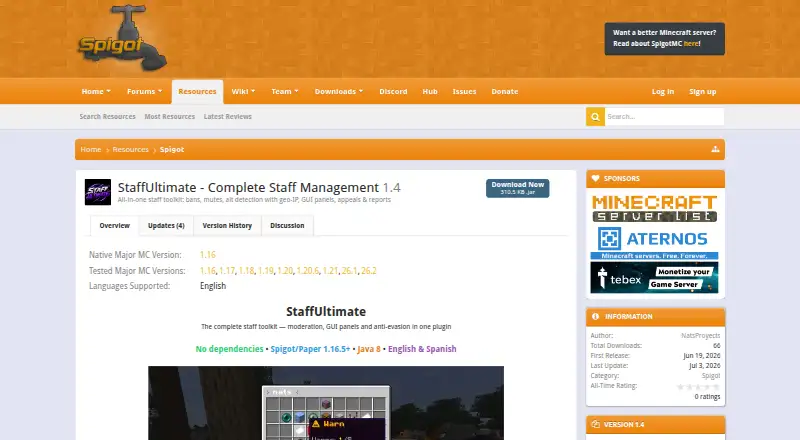Image resolution: width=800 pixels, height=440 pixels.
Task: Click tested version 1.17 link
Action: coord(227,271)
